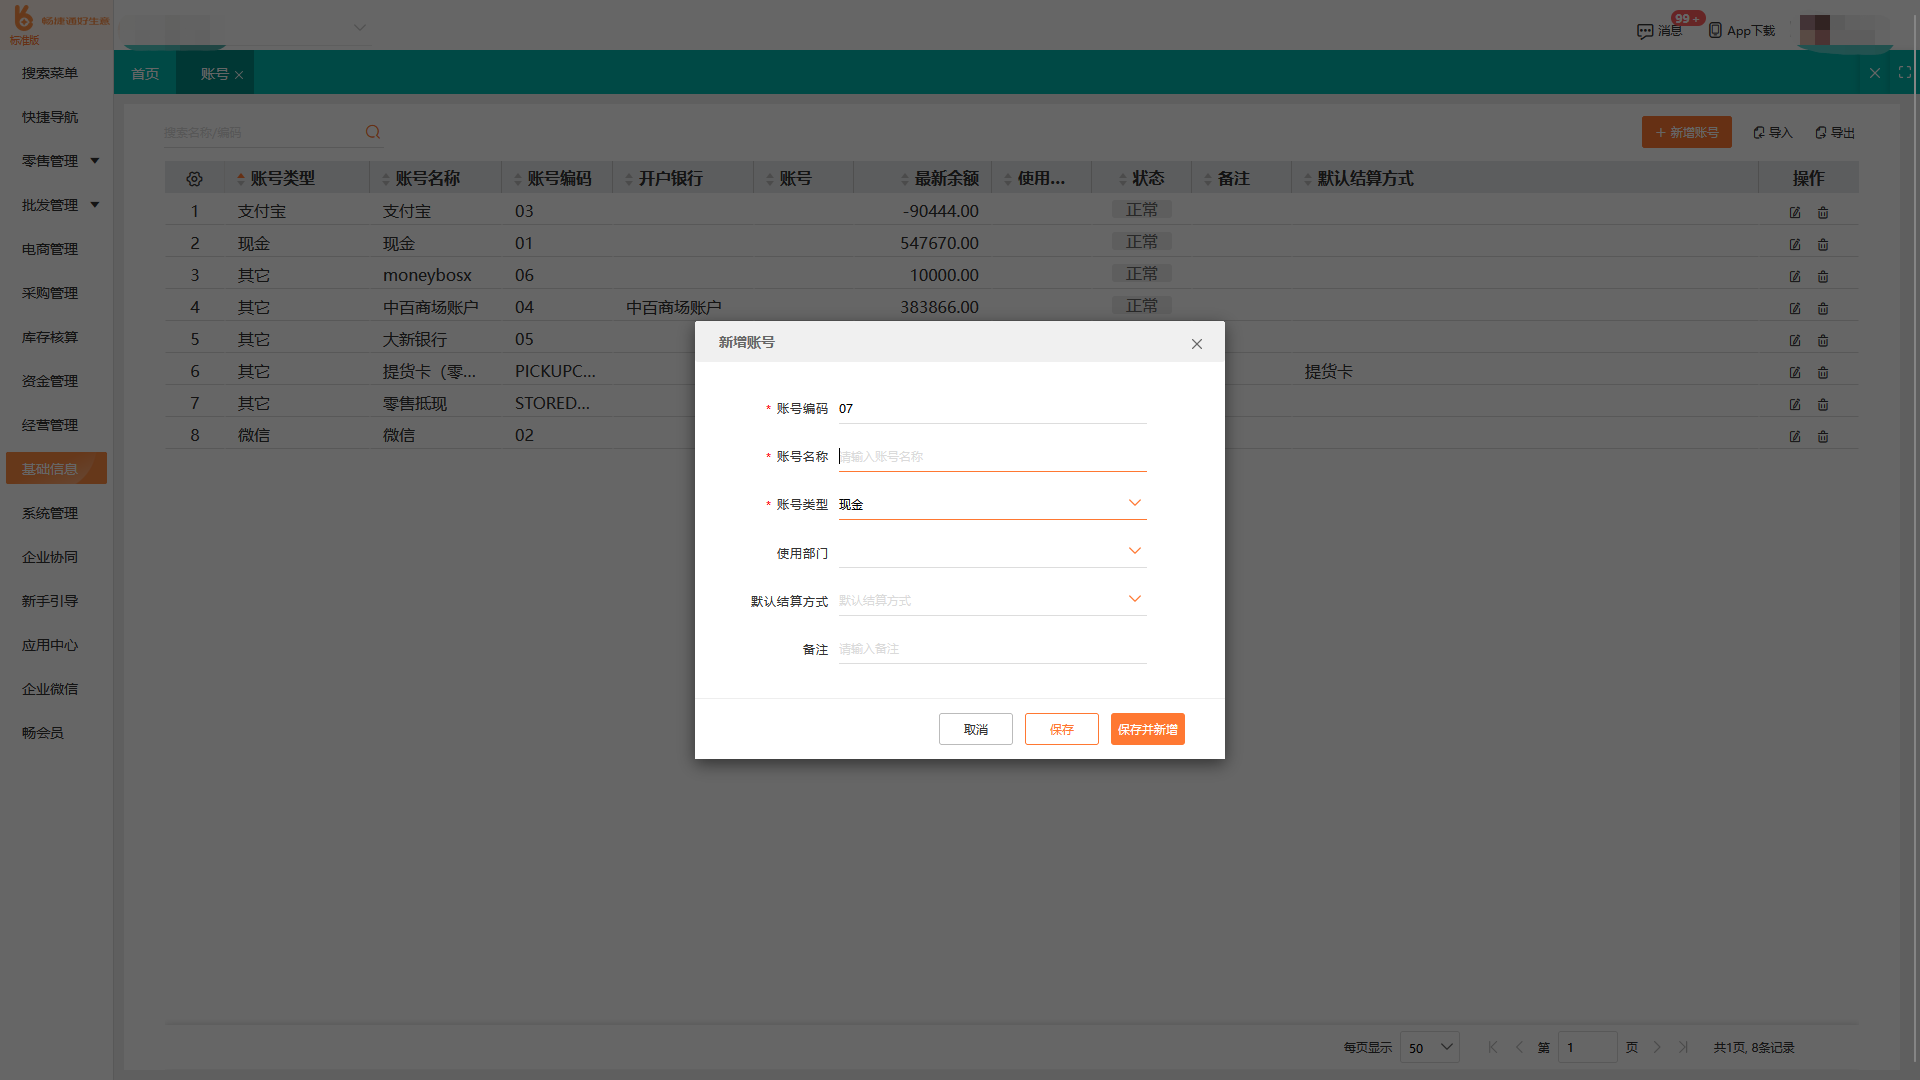Click the 取消 button in dialog
The image size is (1920, 1080).
tap(977, 729)
